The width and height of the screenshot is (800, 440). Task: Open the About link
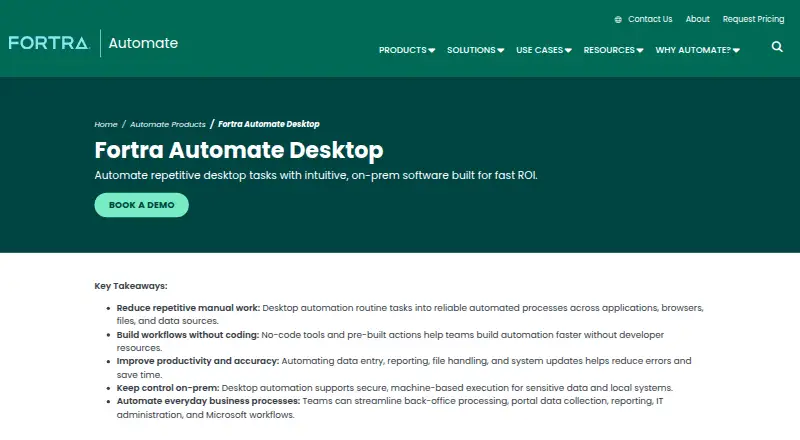click(x=697, y=19)
